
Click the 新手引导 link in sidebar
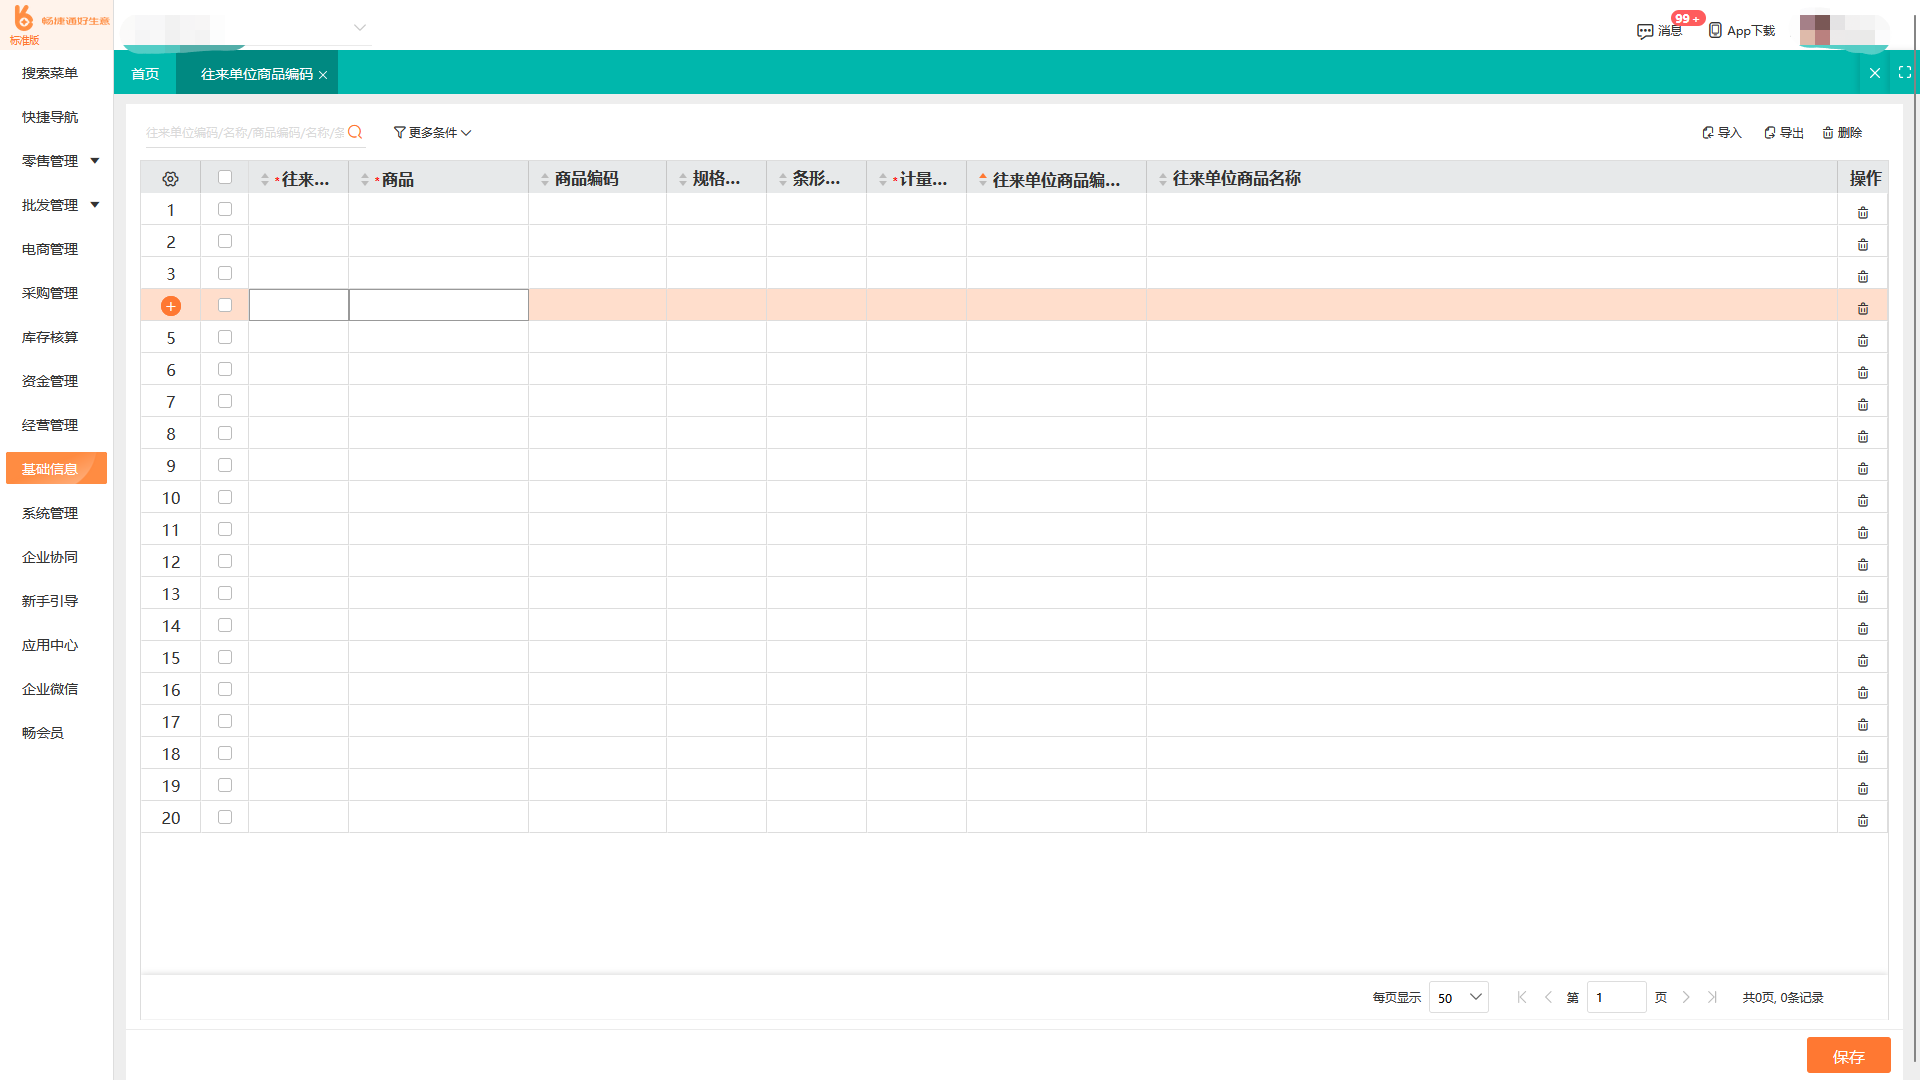[x=51, y=600]
